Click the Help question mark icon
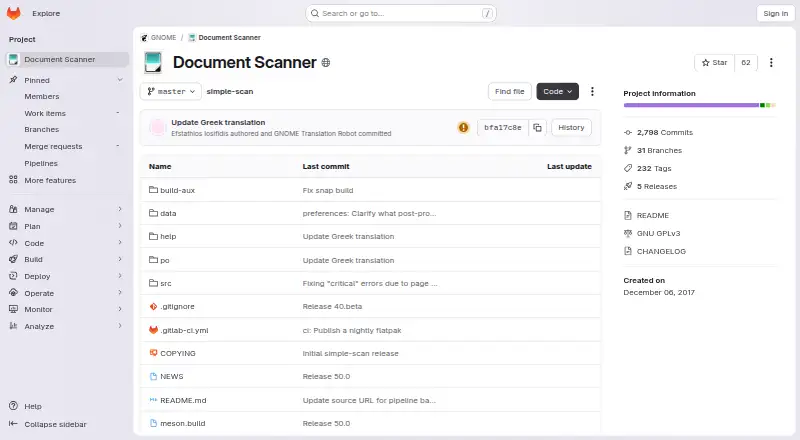 pyautogui.click(x=13, y=406)
